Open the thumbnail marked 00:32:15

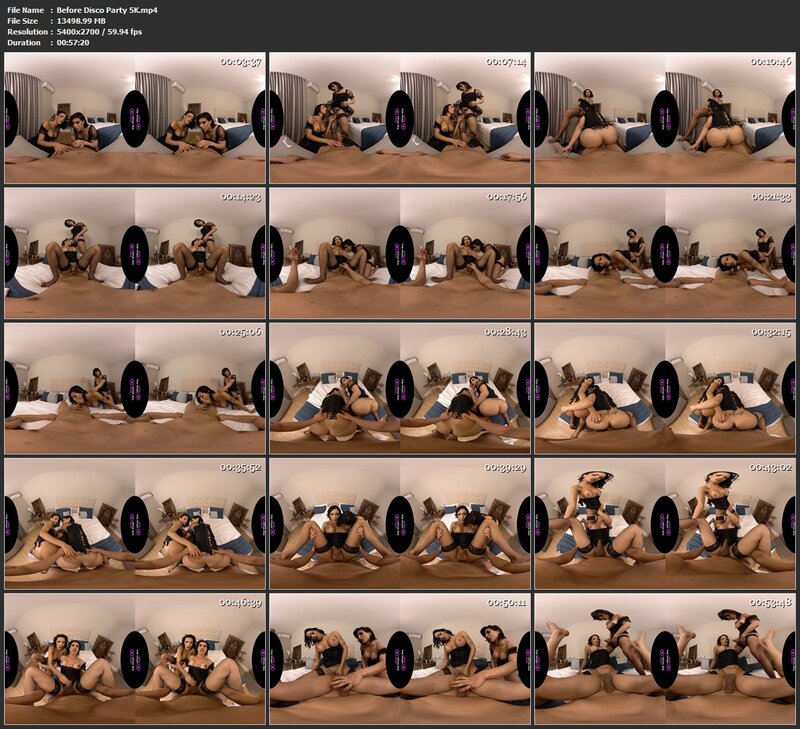coord(665,387)
